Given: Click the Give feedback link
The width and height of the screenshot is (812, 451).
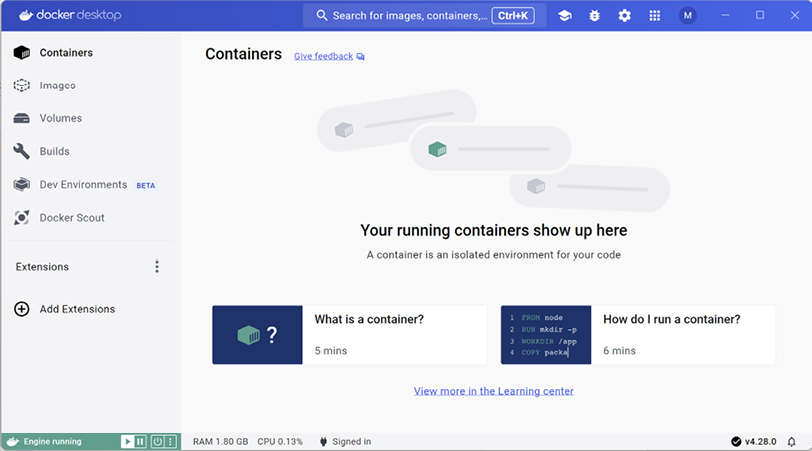Looking at the screenshot, I should [x=323, y=56].
